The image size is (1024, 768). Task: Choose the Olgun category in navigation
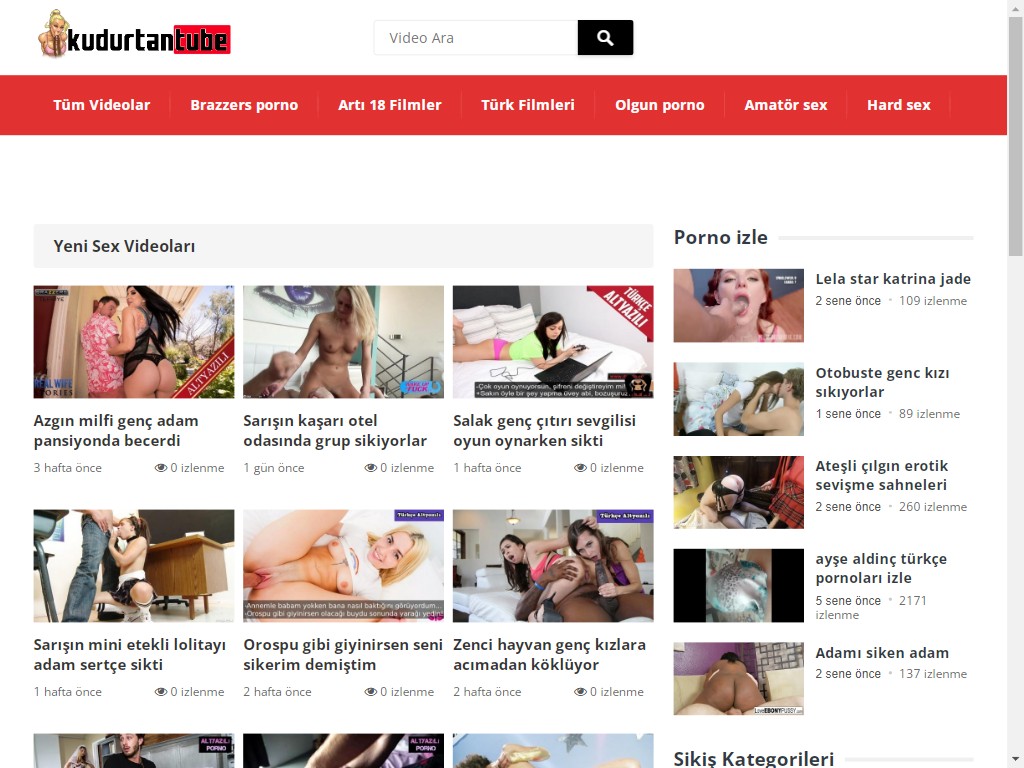point(659,105)
